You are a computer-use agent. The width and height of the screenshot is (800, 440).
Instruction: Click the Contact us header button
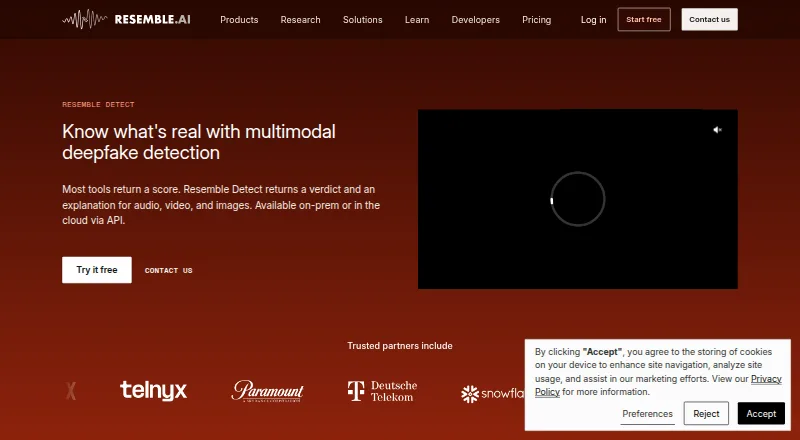point(709,19)
